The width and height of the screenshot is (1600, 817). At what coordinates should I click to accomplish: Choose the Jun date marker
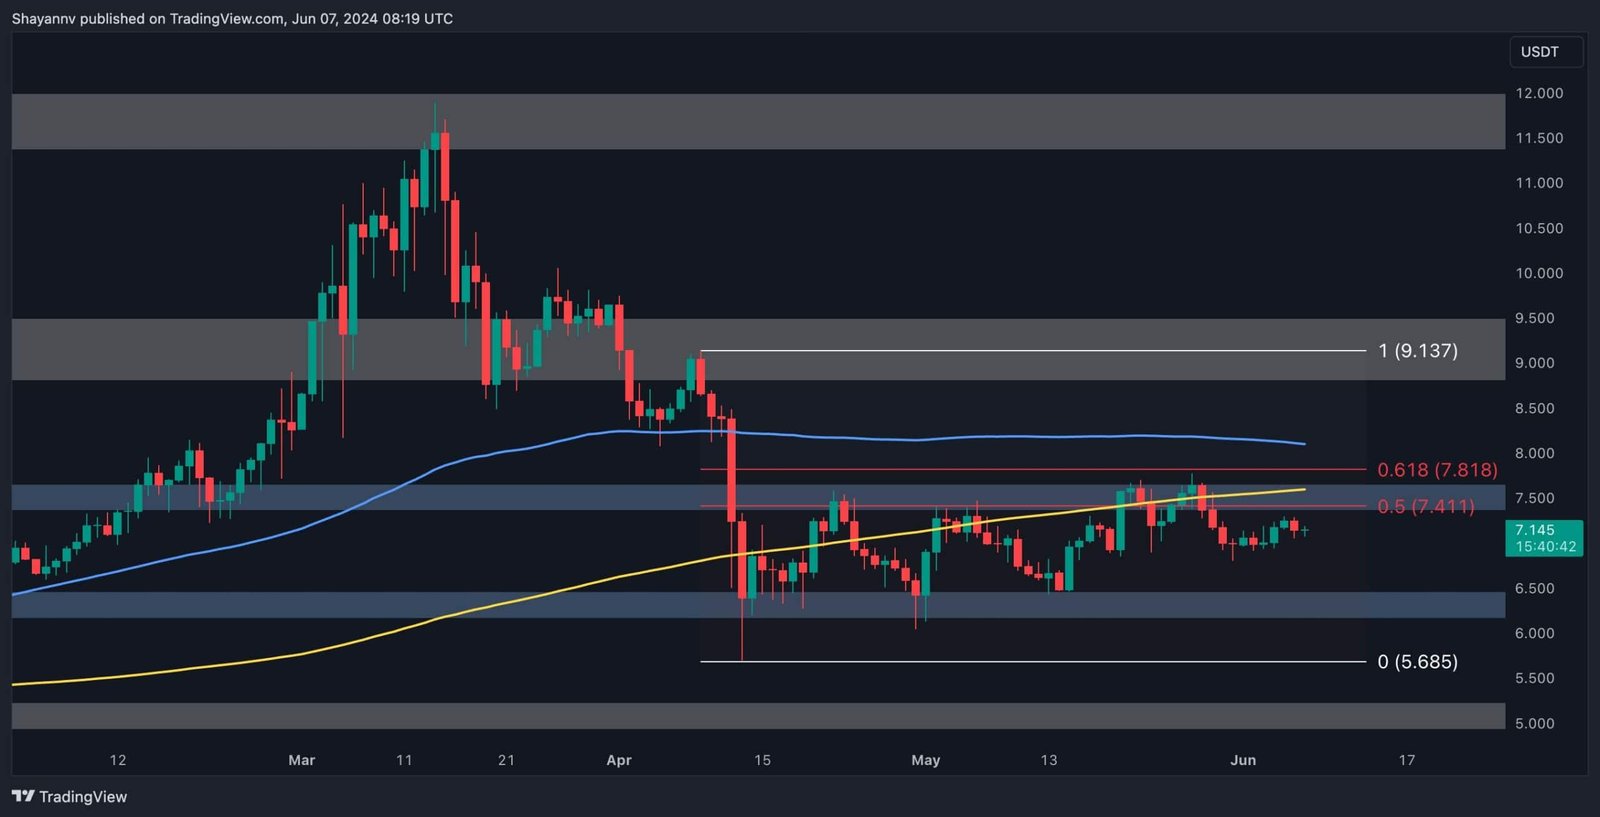tap(1242, 760)
